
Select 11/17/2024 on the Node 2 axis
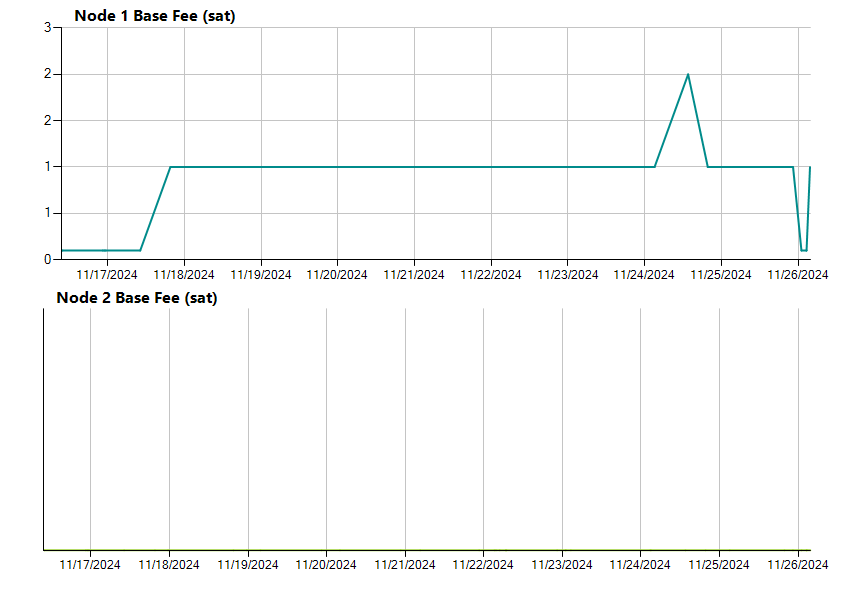pos(90,565)
